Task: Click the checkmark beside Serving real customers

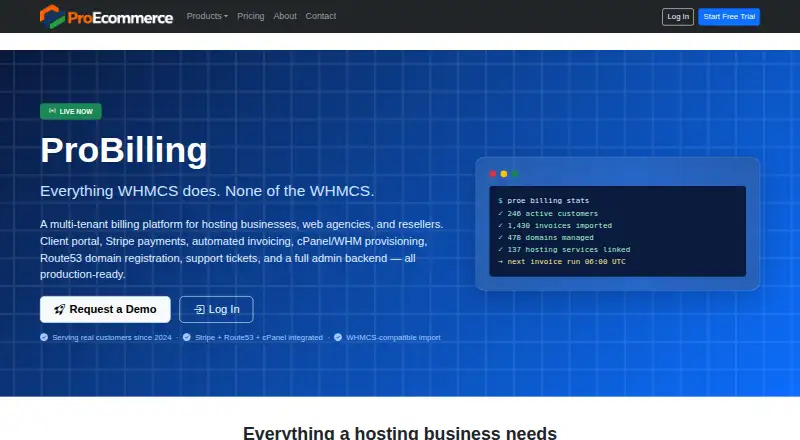Action: pos(44,337)
